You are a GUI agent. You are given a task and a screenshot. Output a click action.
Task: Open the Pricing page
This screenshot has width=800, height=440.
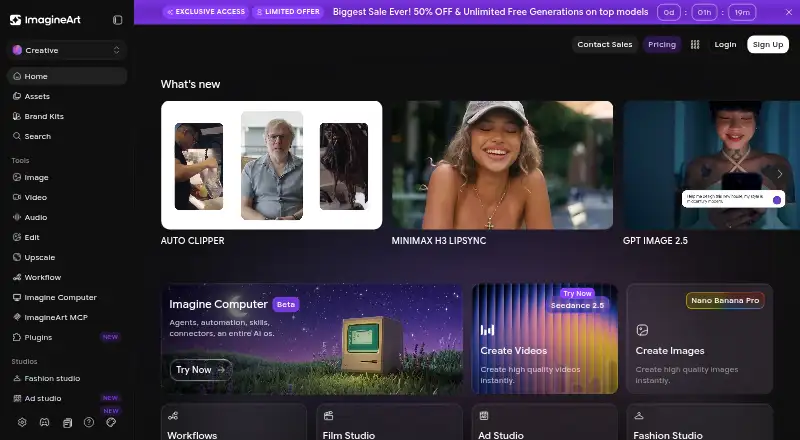[x=662, y=44]
